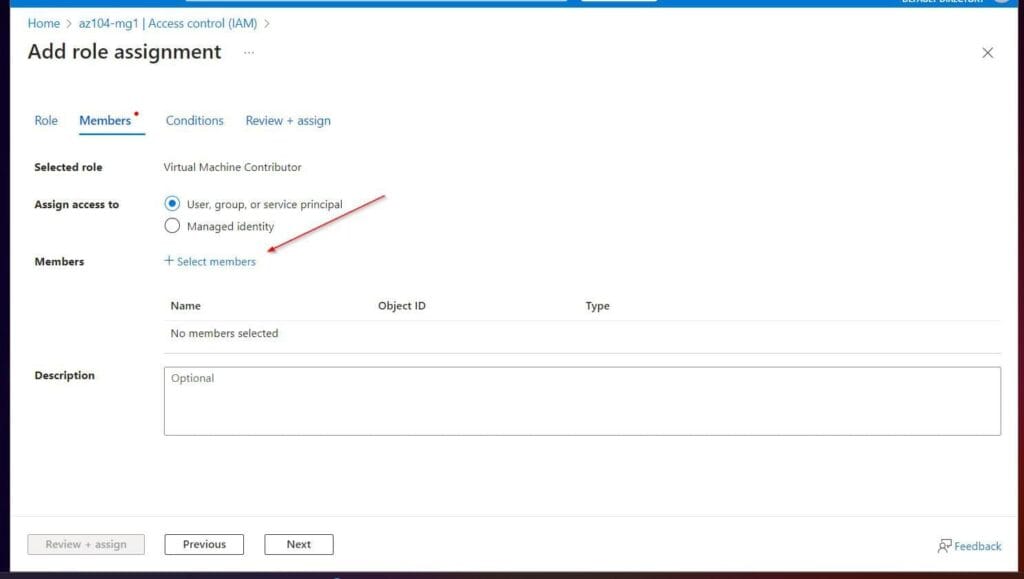Switch to the Role tab
The width and height of the screenshot is (1024, 579).
pos(46,120)
